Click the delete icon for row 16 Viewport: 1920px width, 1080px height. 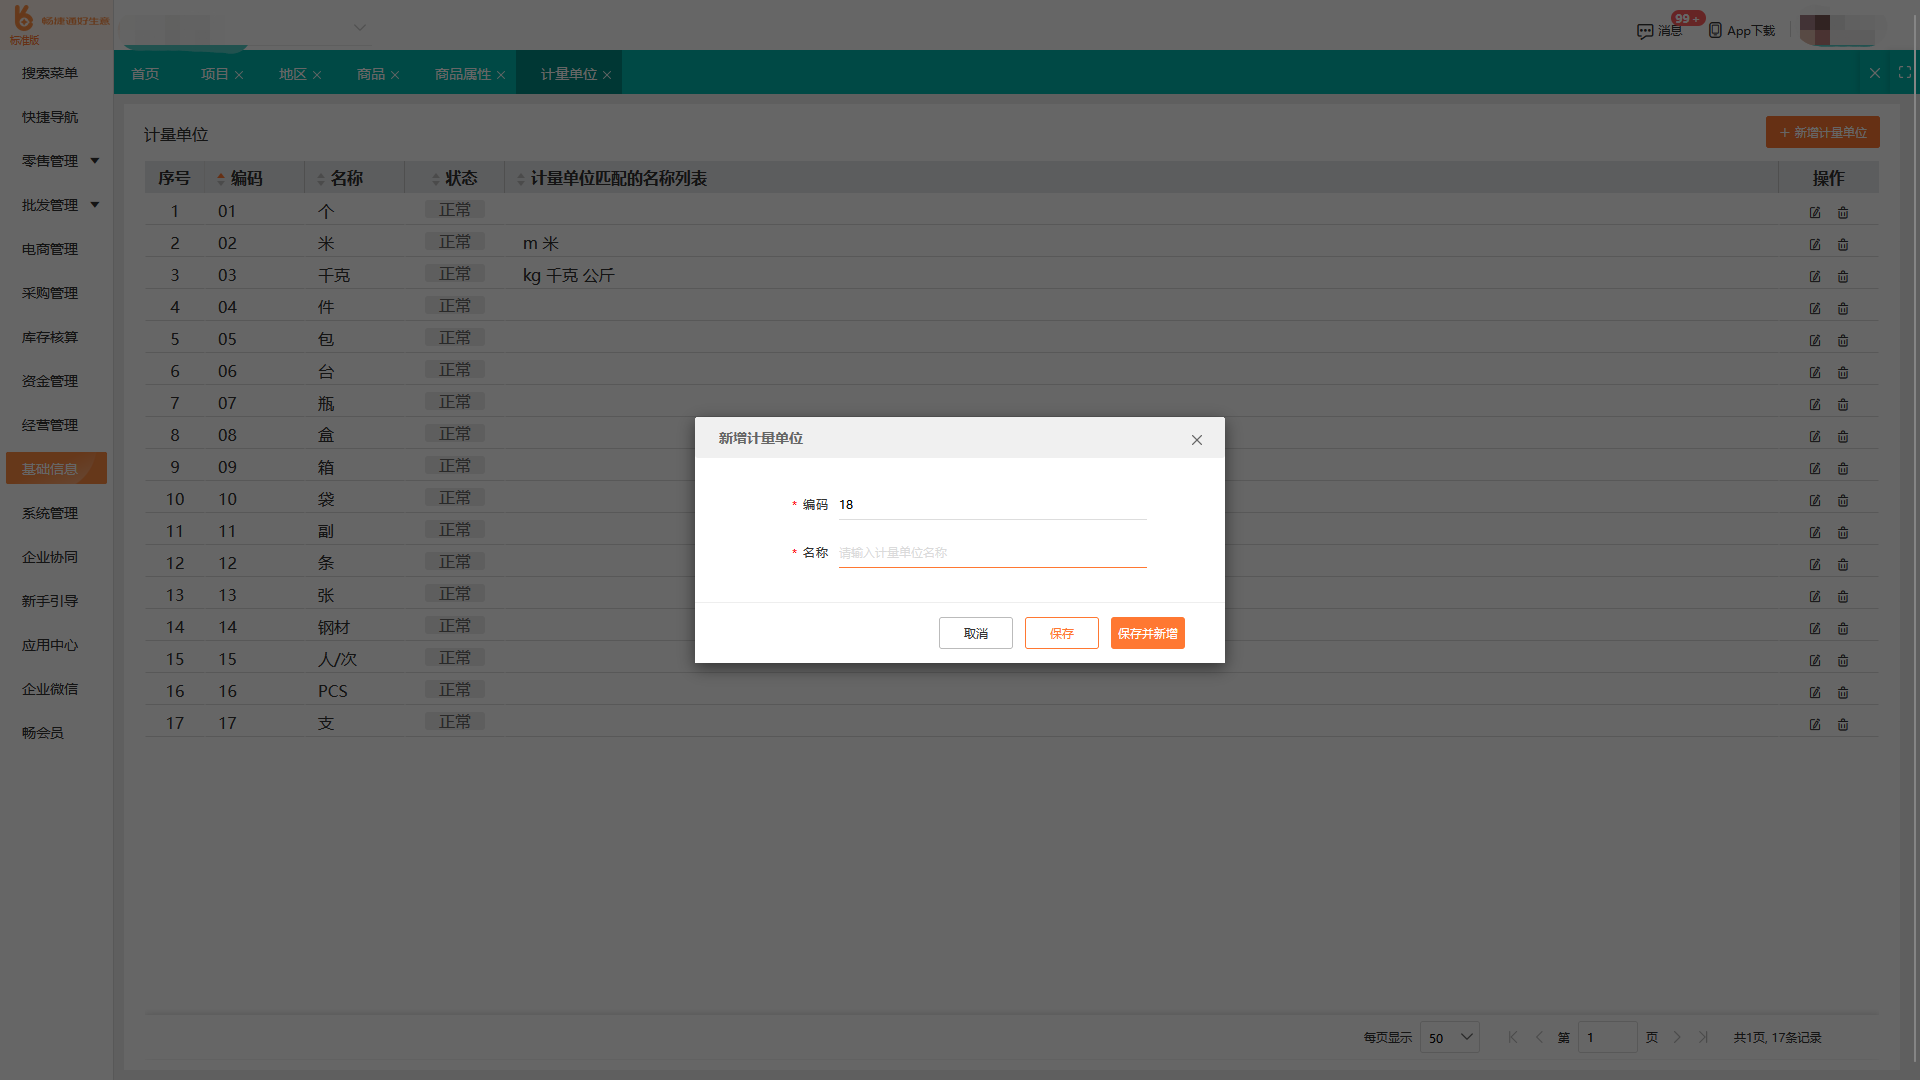1844,691
